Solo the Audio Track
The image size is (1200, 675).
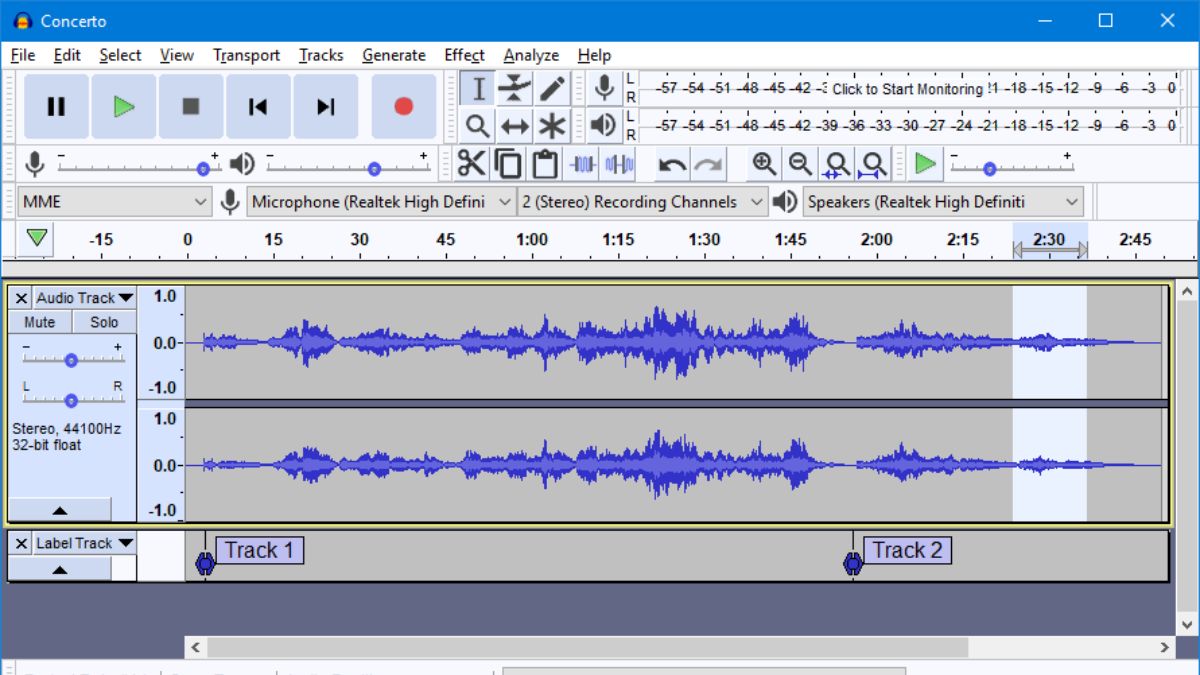point(102,321)
